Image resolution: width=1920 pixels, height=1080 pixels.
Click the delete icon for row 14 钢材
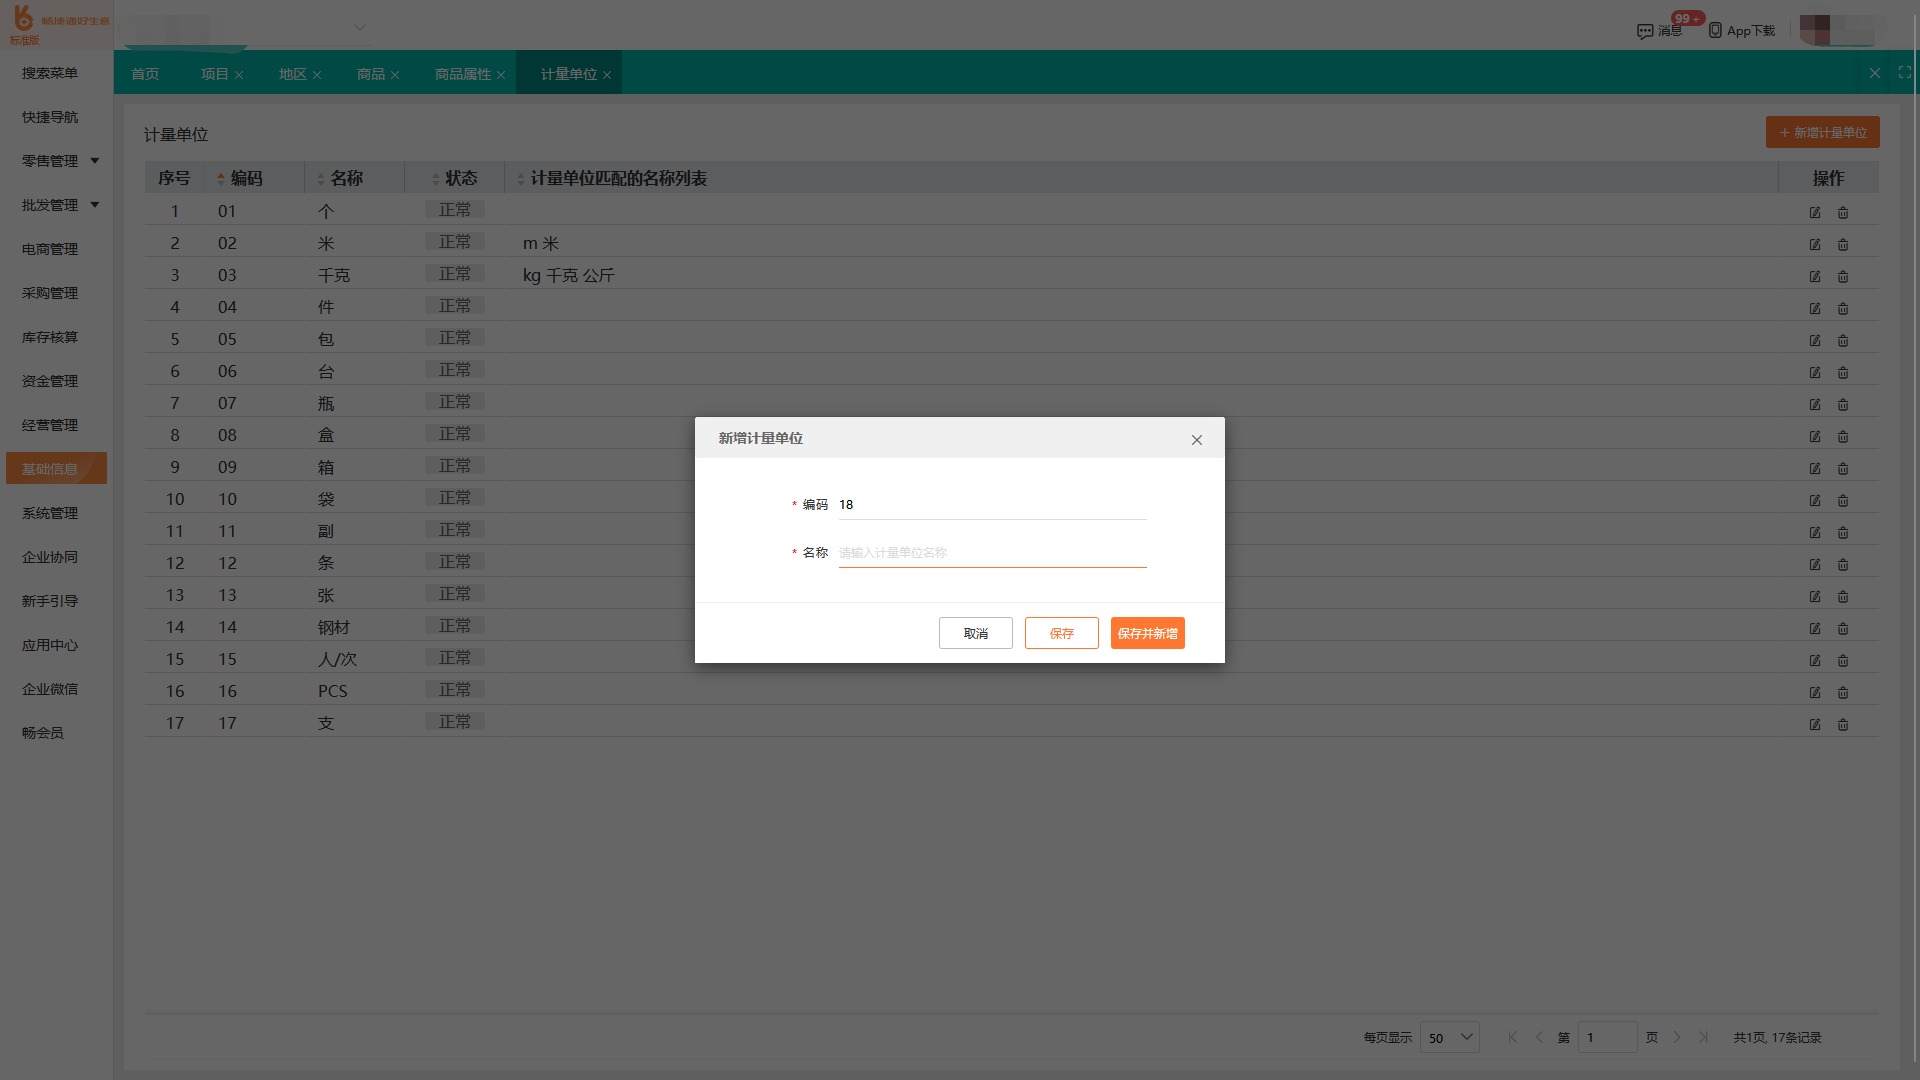(x=1844, y=626)
